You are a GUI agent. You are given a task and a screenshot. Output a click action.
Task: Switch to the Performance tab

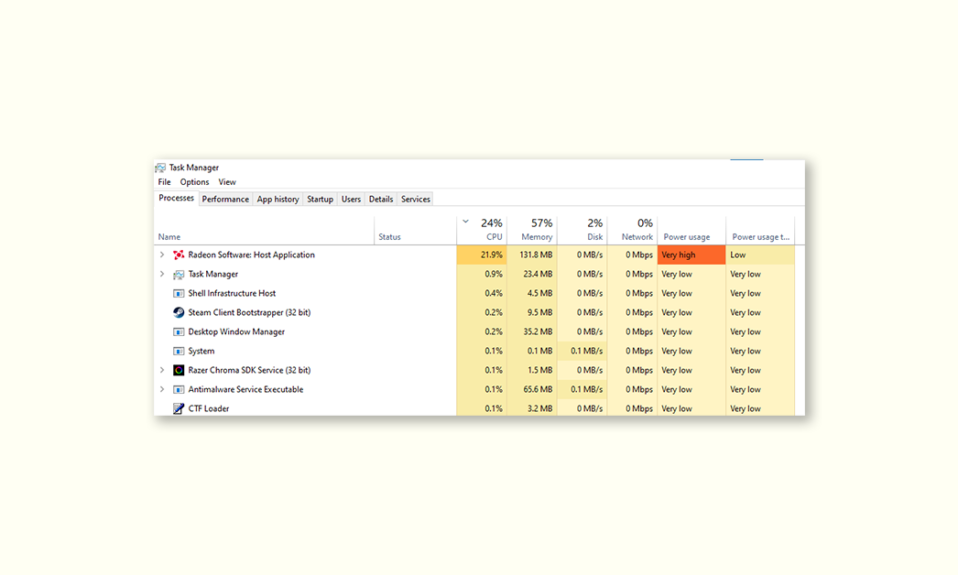coord(225,199)
